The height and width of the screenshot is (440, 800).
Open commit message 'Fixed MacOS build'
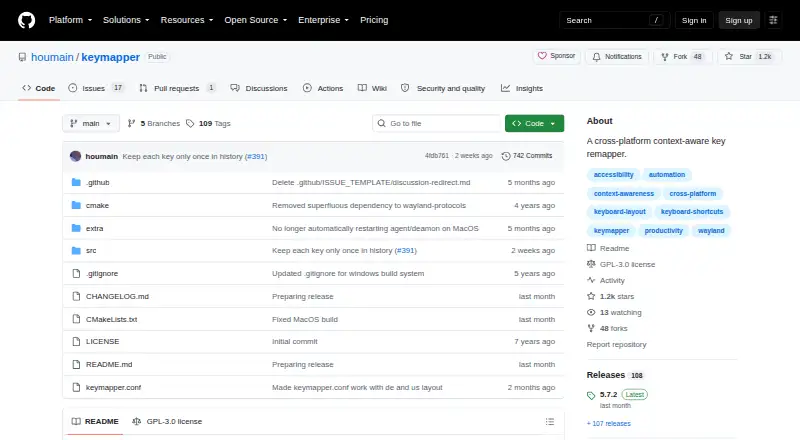point(305,320)
